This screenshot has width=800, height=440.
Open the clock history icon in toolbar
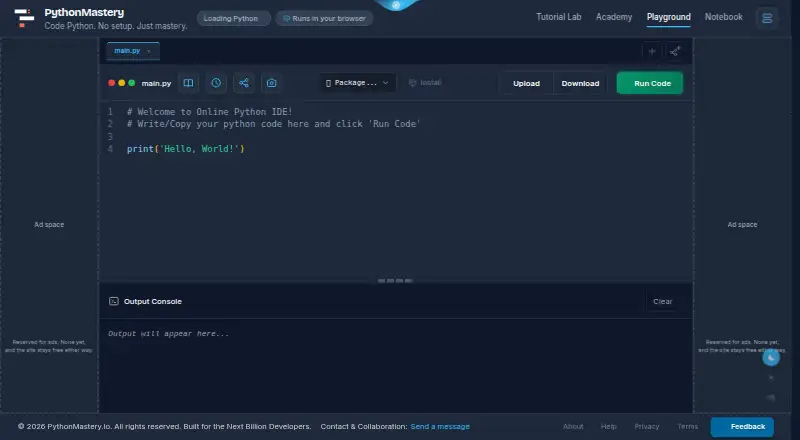click(x=216, y=83)
